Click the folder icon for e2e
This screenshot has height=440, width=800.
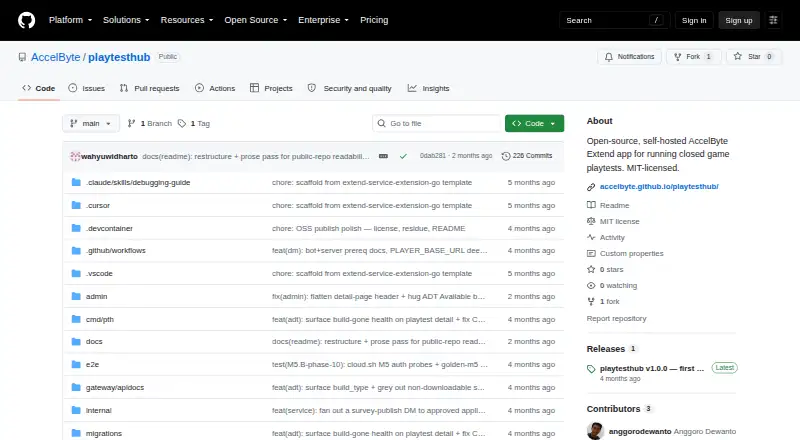[76, 364]
